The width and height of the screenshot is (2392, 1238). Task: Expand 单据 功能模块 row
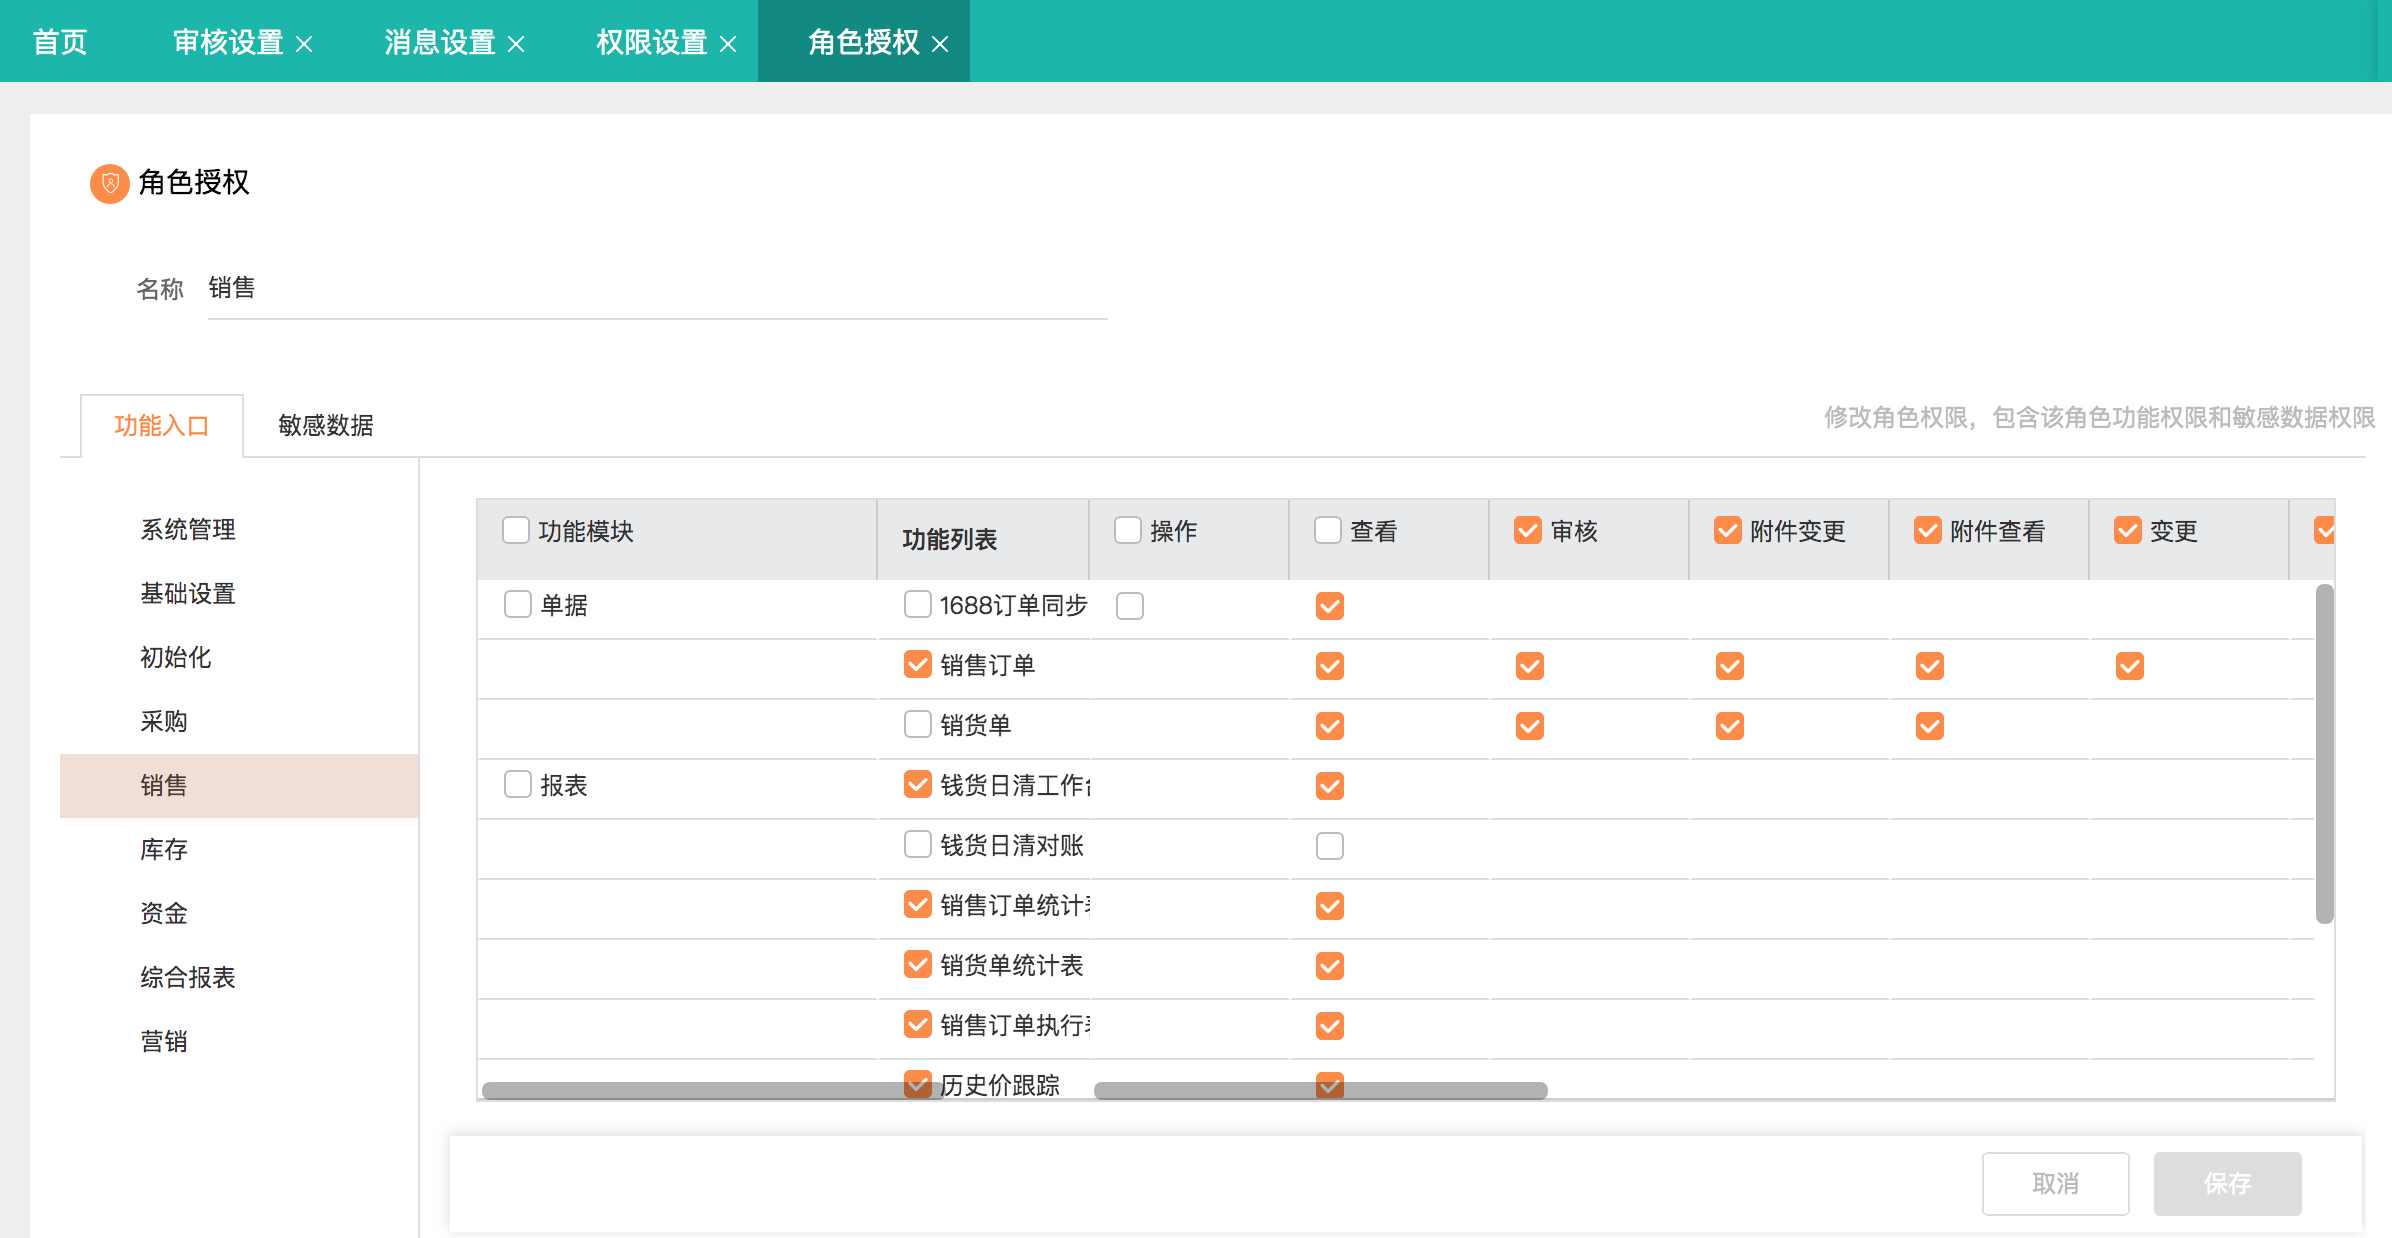coord(565,605)
